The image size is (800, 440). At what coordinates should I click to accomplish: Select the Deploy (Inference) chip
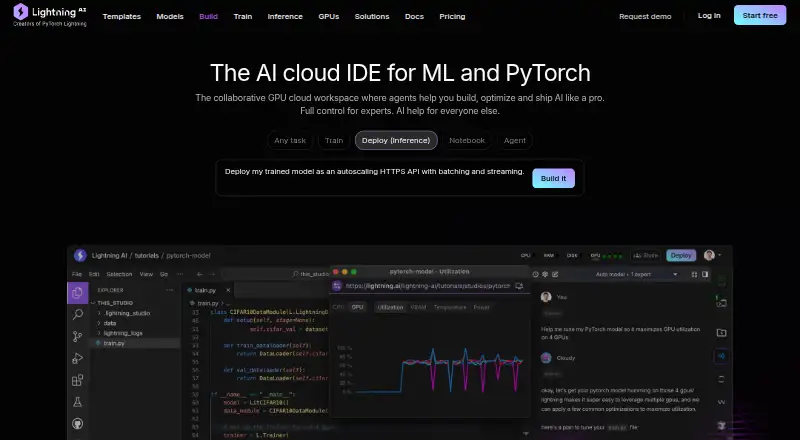[x=396, y=140]
